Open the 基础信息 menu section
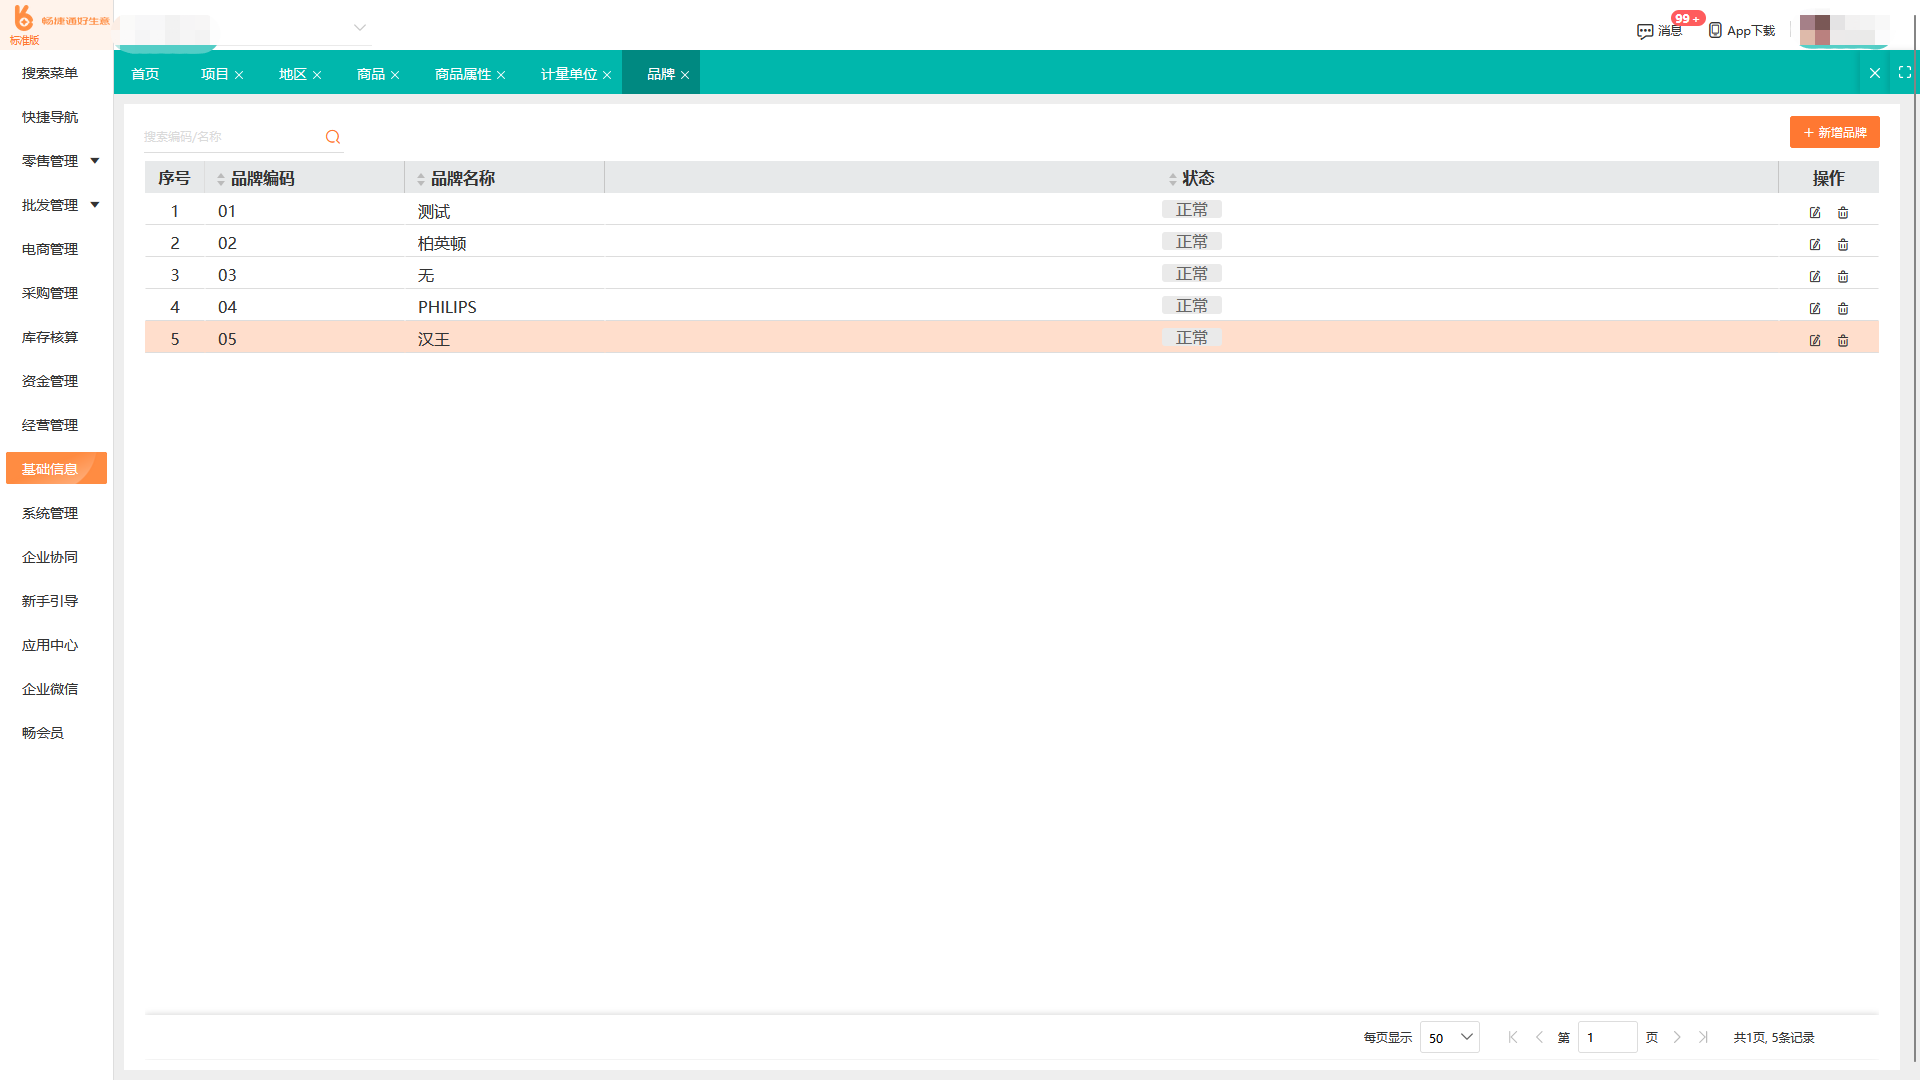This screenshot has width=1920, height=1080. [53, 468]
